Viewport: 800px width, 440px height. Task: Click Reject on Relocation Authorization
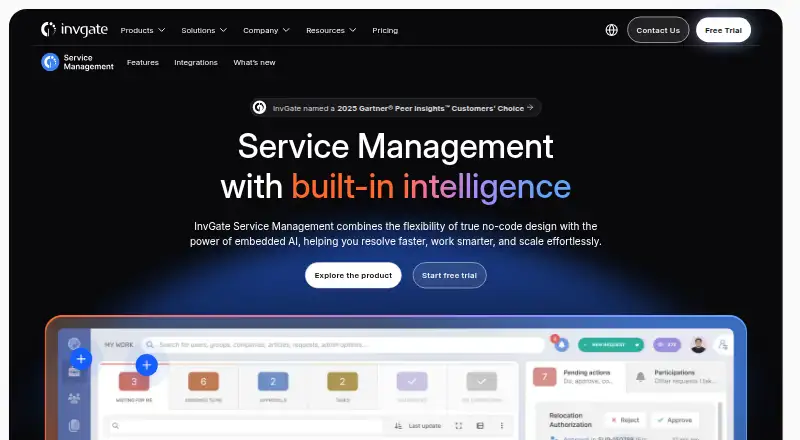point(625,420)
